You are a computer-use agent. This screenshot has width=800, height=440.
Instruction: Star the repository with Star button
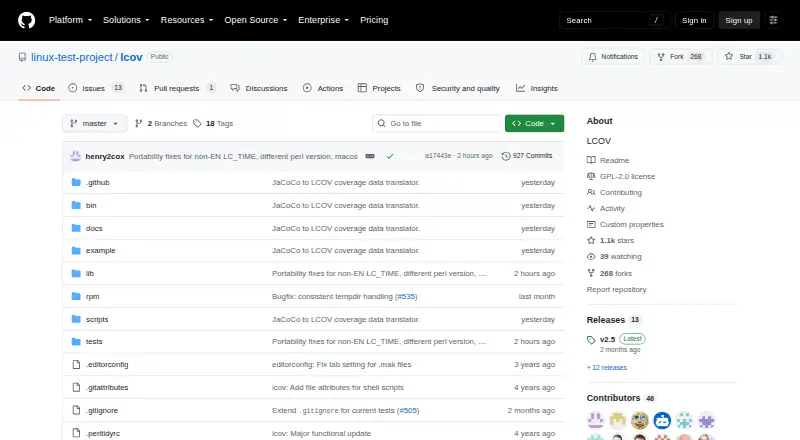(x=749, y=57)
